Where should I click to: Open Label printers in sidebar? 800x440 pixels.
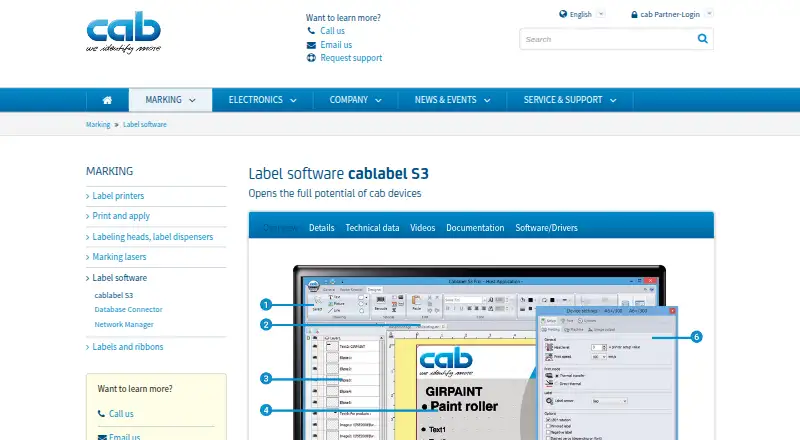point(118,196)
